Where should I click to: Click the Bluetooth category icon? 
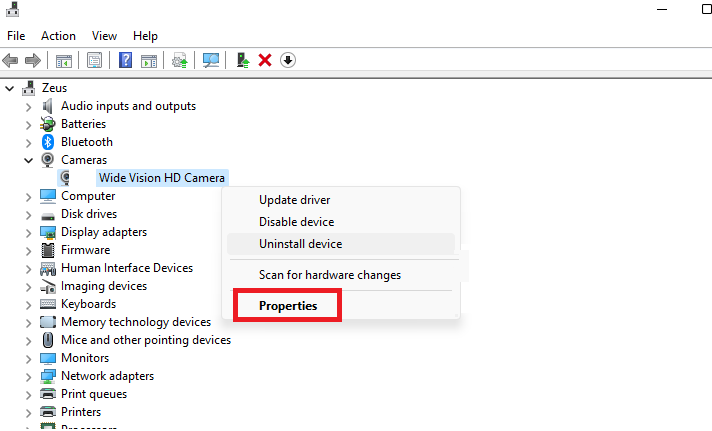[48, 142]
